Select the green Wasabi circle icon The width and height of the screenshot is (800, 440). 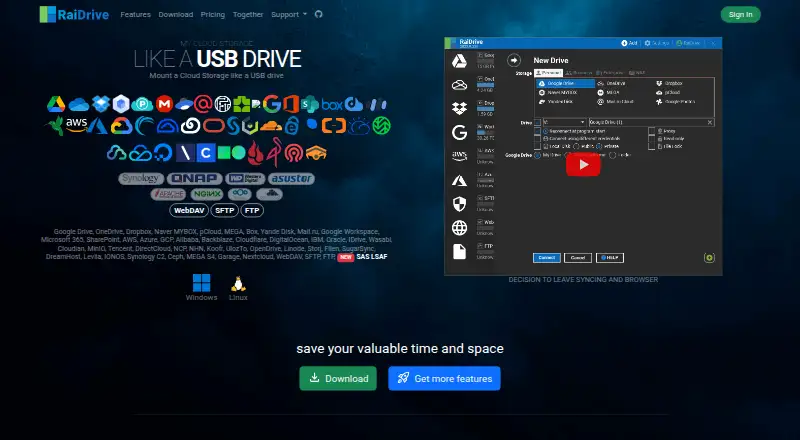[381, 126]
